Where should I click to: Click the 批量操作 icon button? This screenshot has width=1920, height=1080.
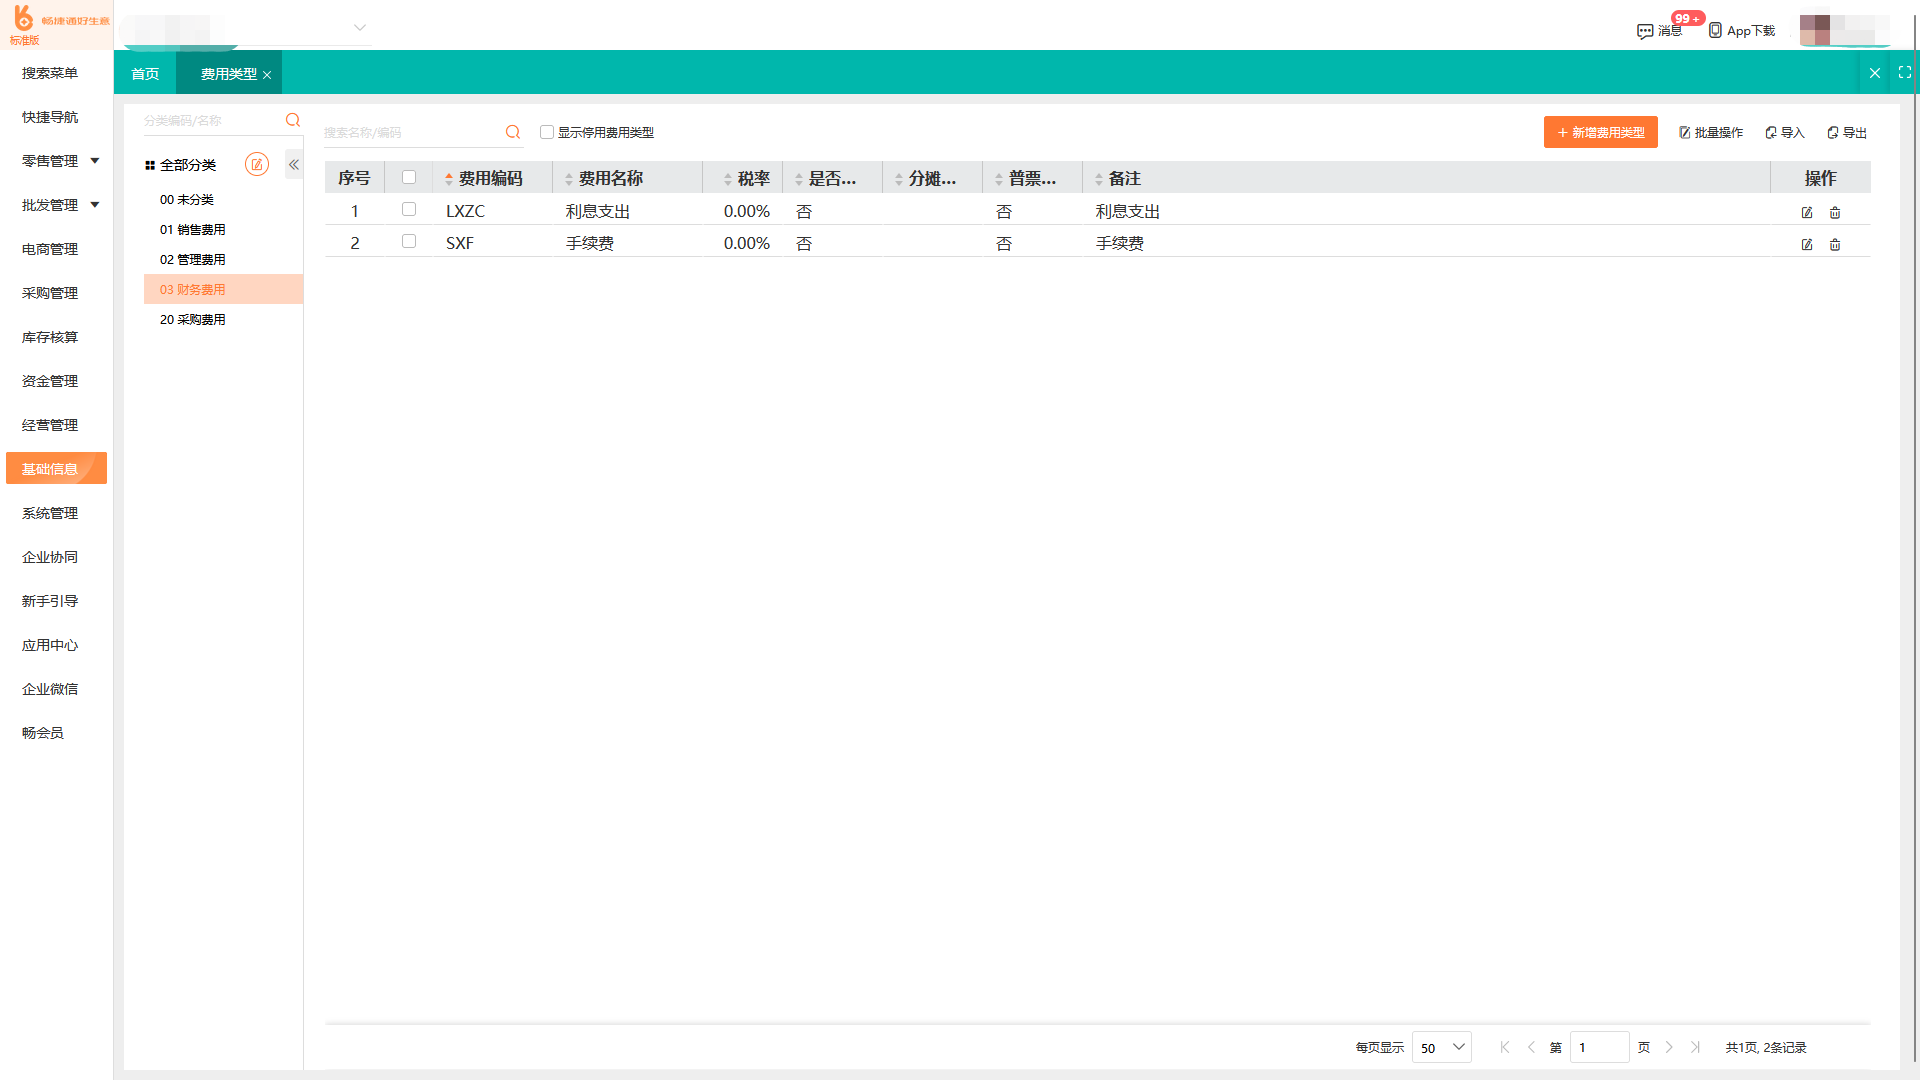click(1710, 132)
